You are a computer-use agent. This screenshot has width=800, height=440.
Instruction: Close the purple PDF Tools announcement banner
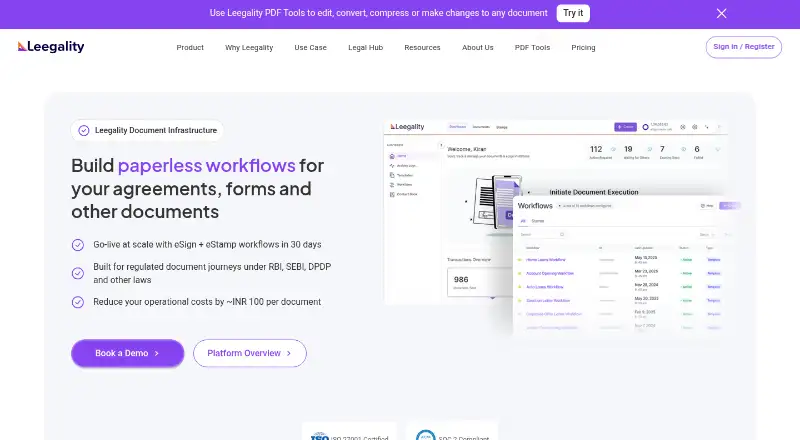(x=721, y=13)
